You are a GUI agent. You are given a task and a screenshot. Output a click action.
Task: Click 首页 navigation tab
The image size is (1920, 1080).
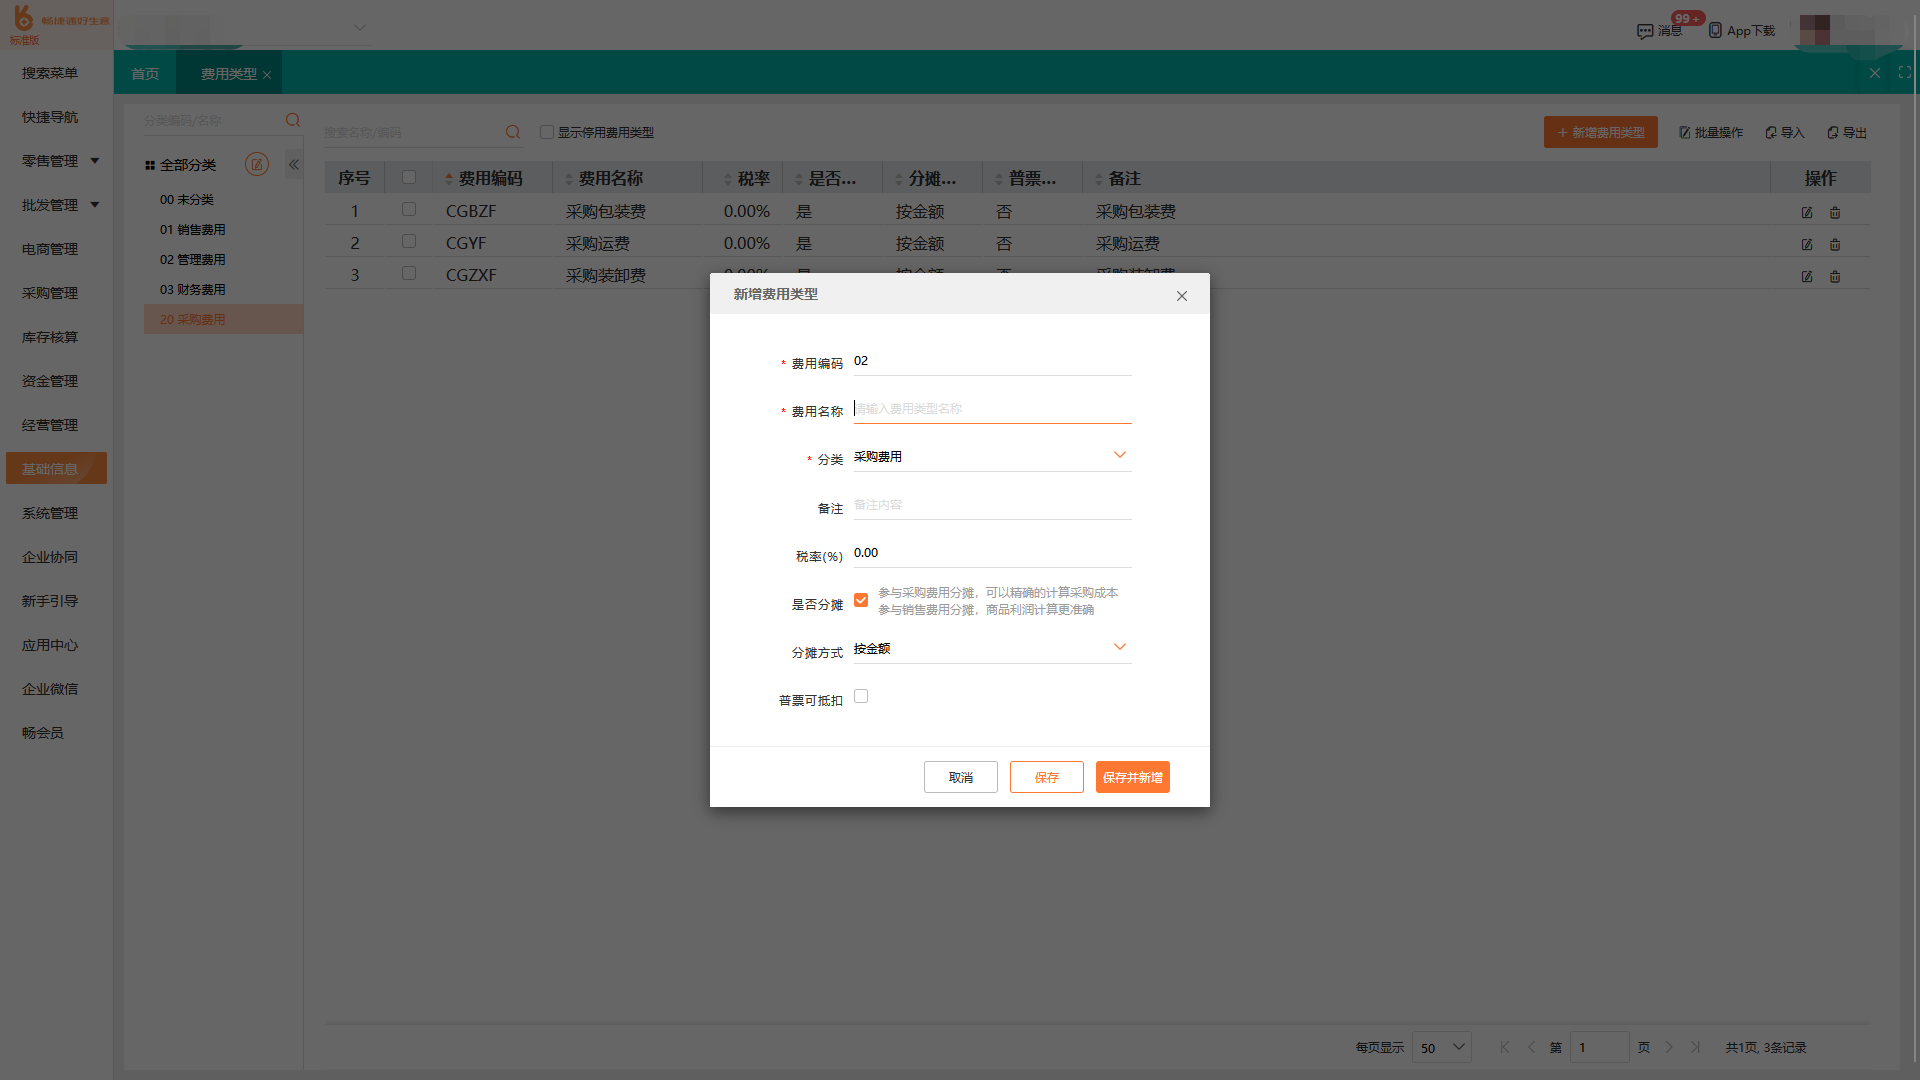pyautogui.click(x=144, y=74)
